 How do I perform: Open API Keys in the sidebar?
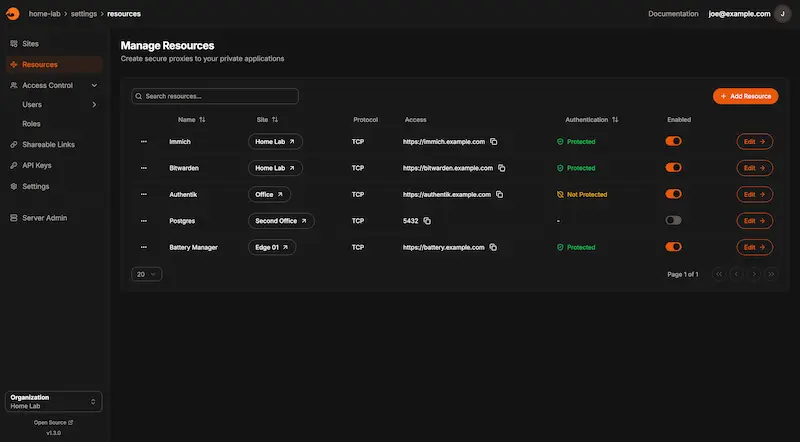click(36, 165)
